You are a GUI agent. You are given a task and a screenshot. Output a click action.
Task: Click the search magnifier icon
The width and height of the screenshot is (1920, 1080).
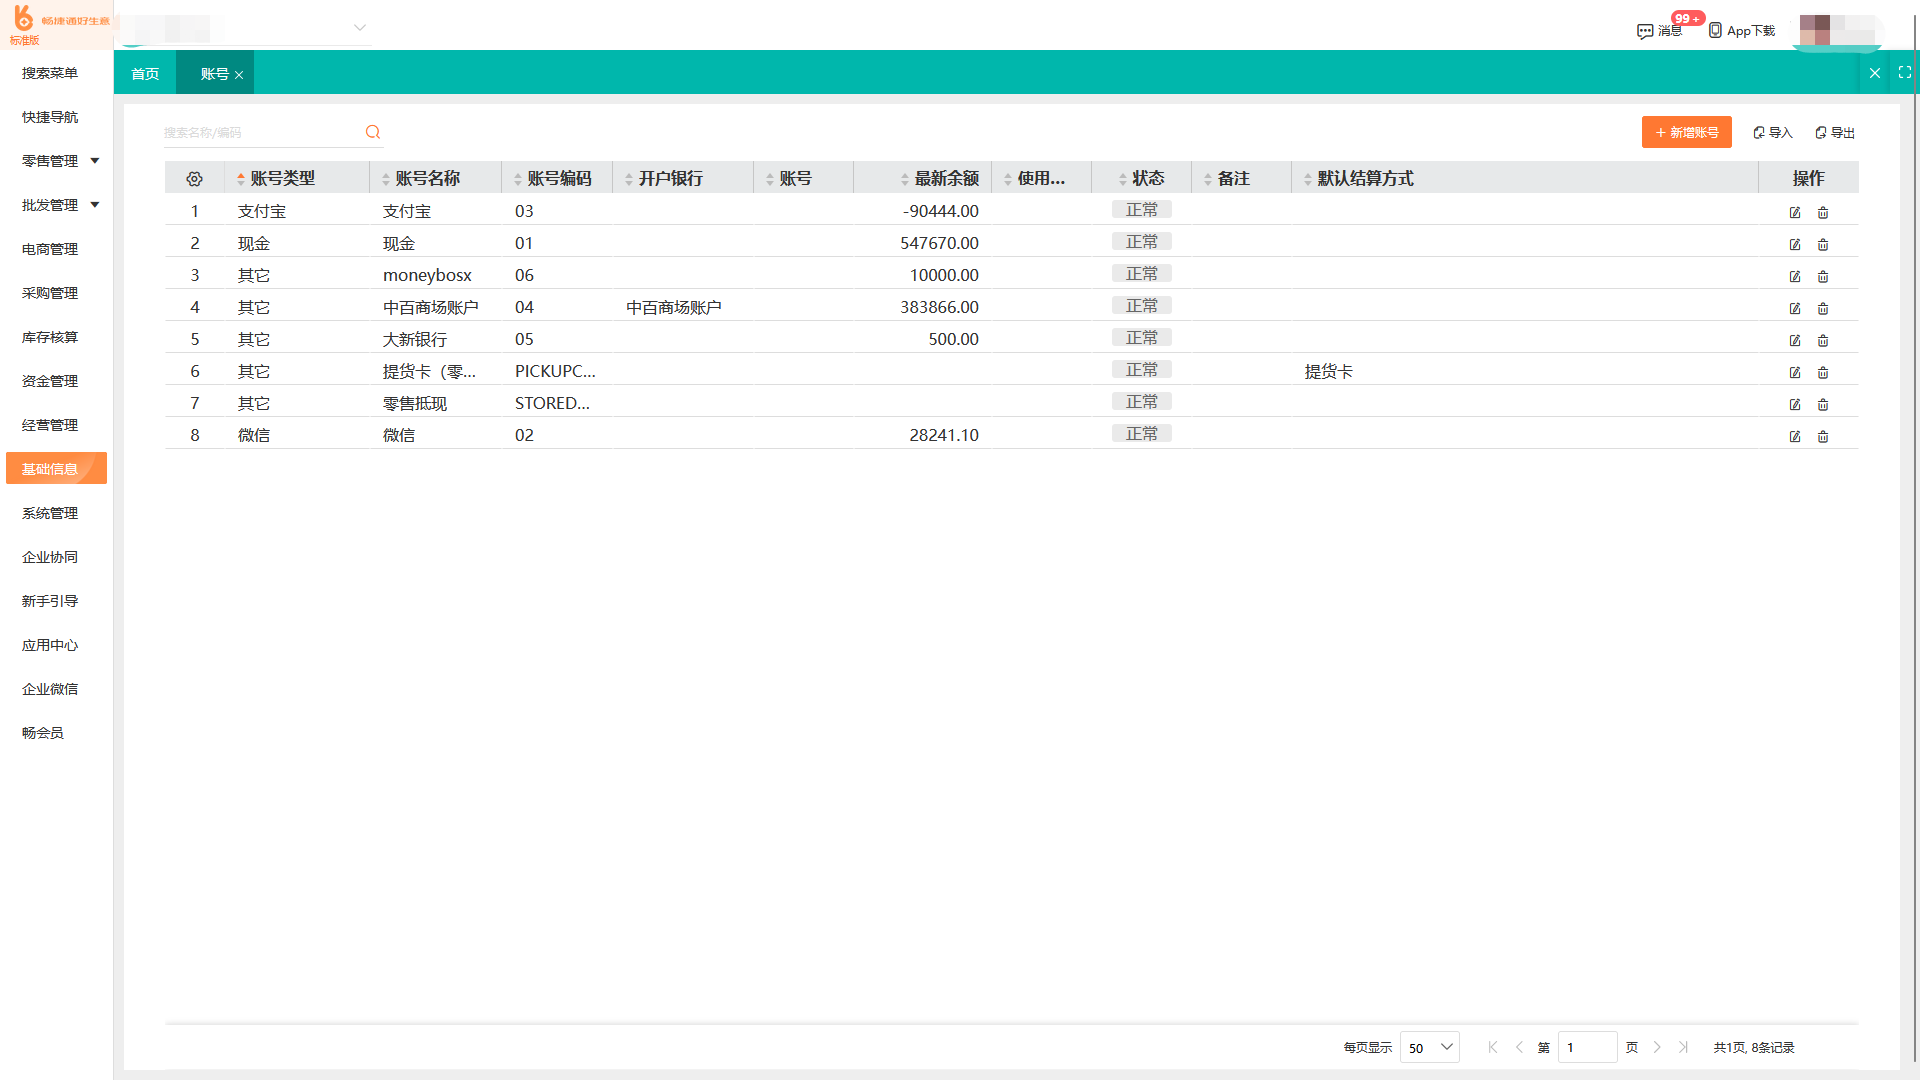pos(373,131)
